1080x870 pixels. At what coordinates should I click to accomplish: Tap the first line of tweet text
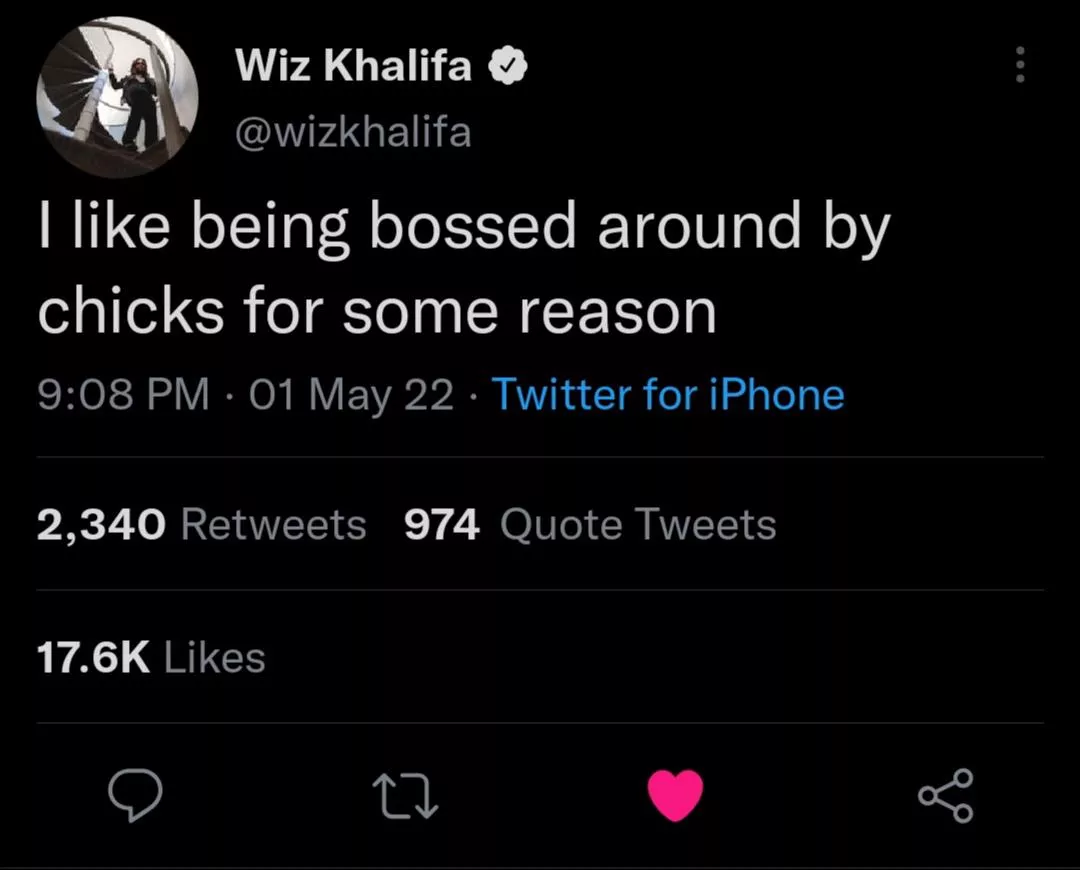(463, 227)
